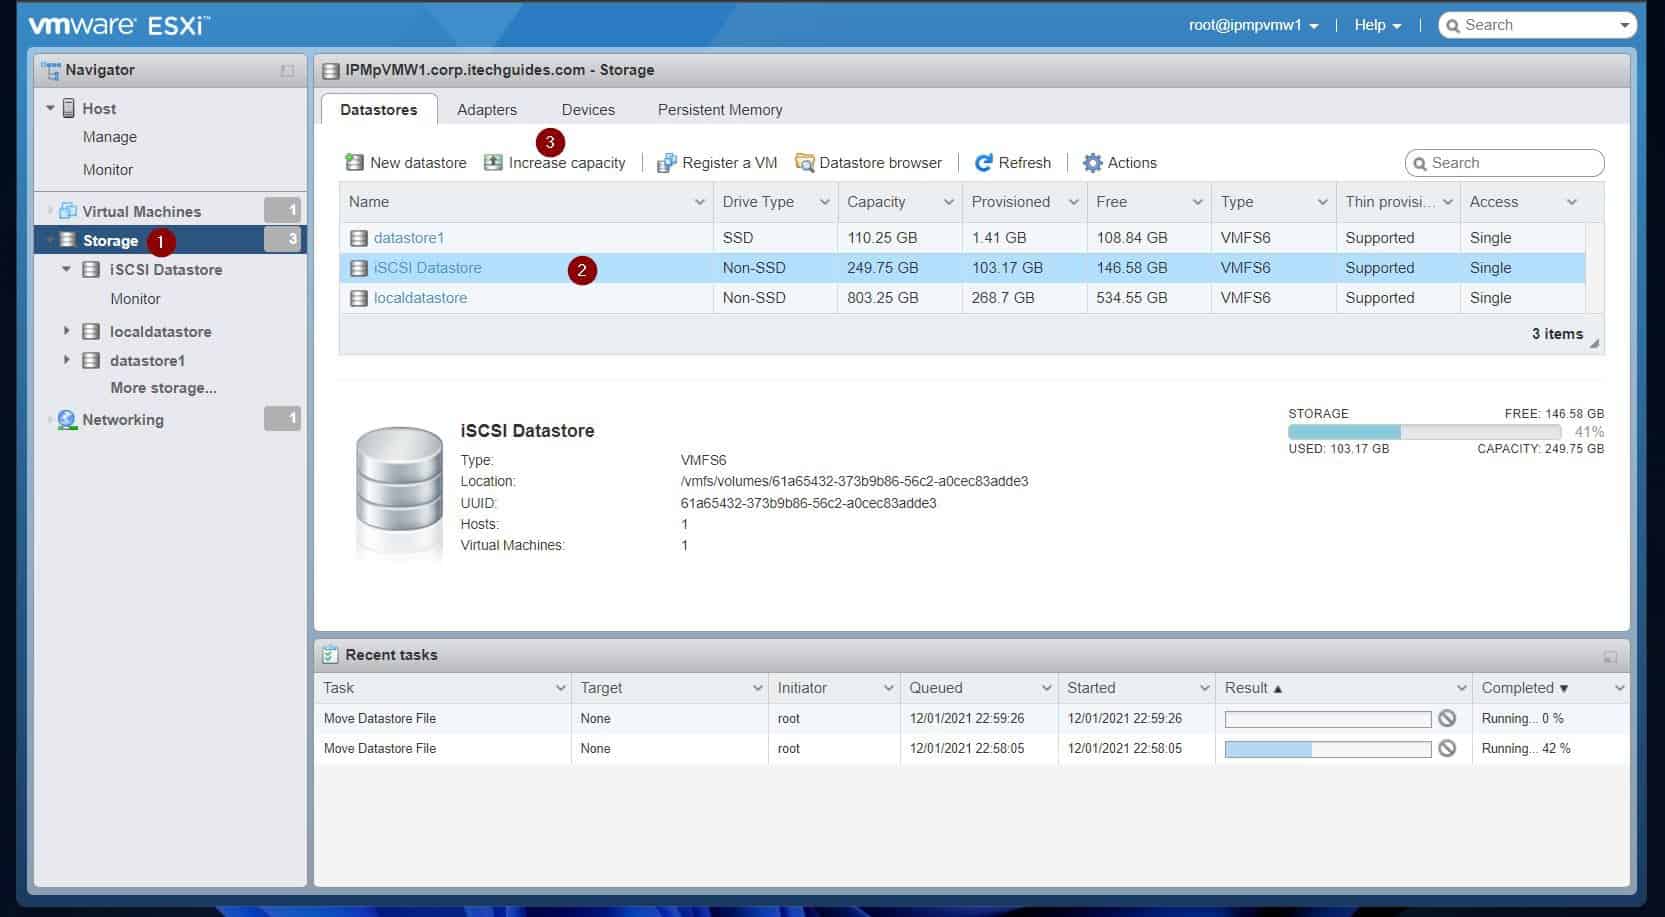Click the Virtual Machines icon in Navigator

pyautogui.click(x=69, y=211)
